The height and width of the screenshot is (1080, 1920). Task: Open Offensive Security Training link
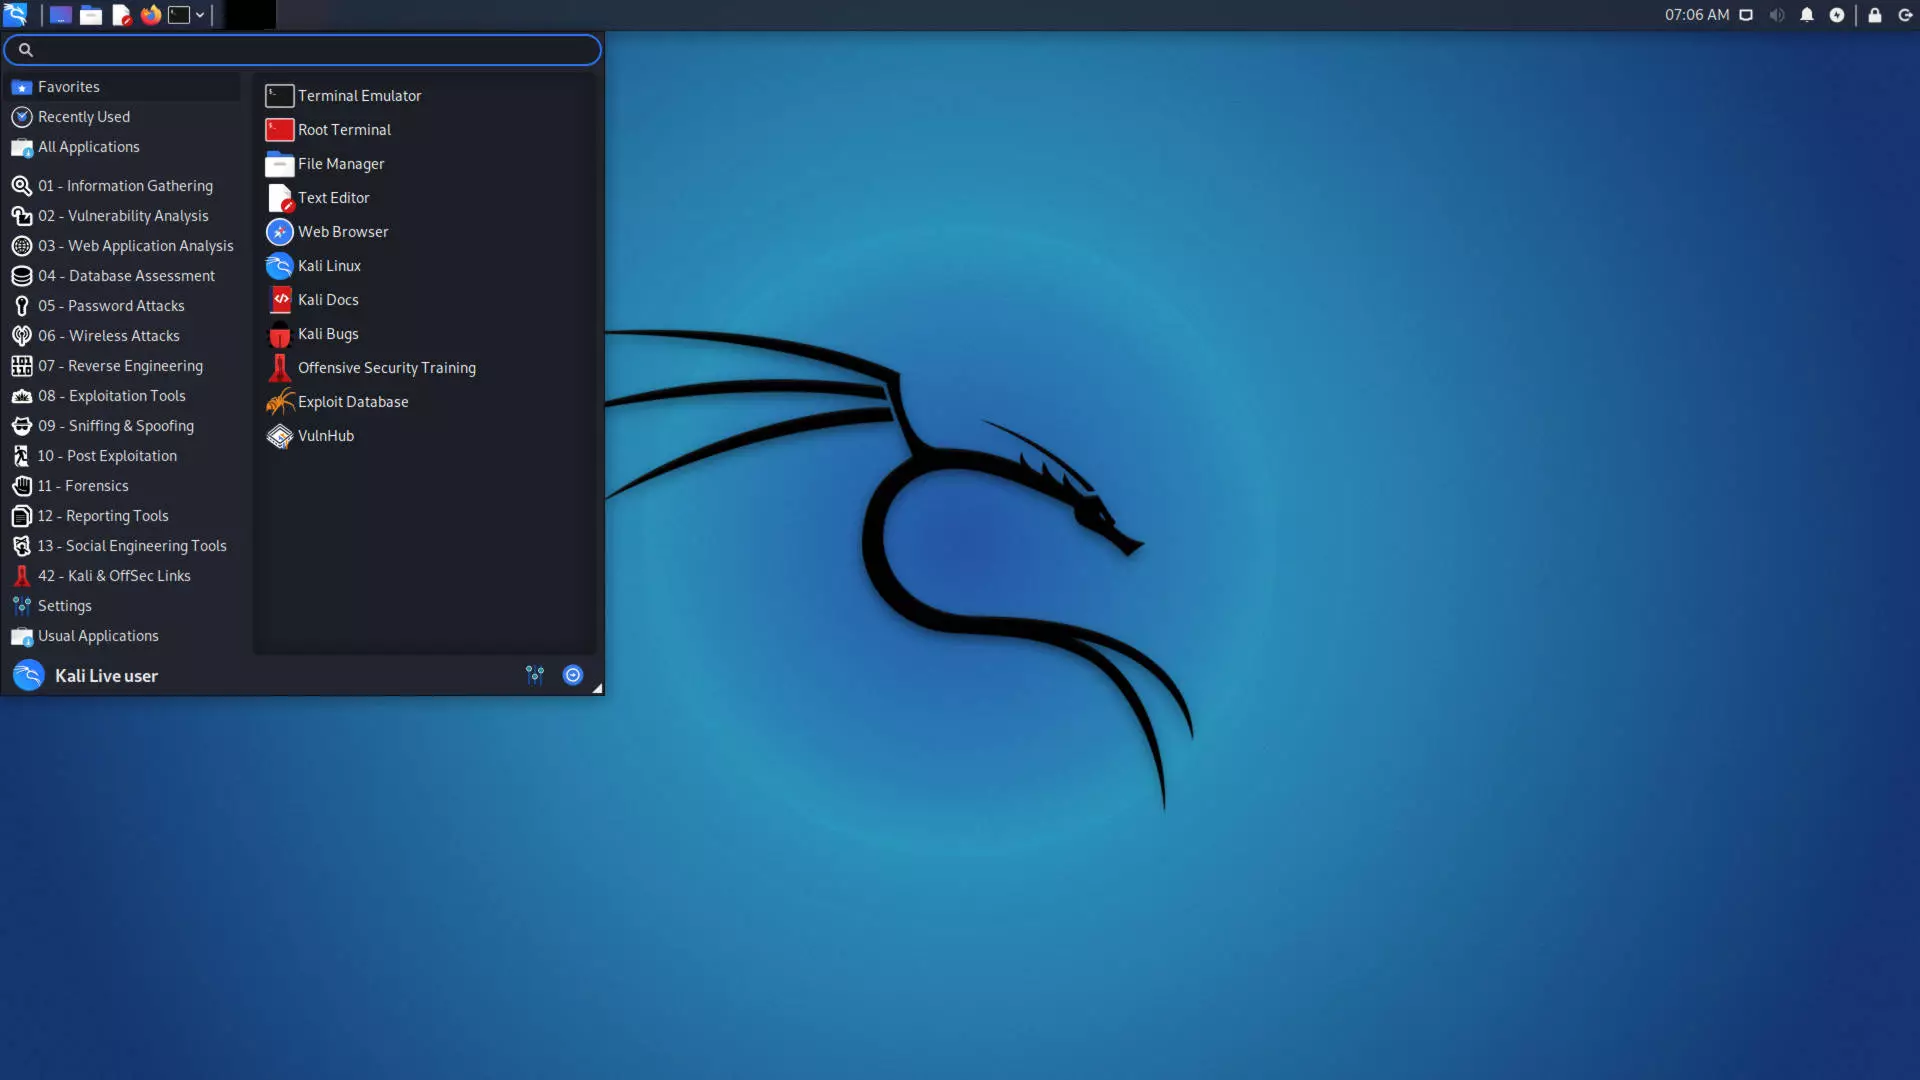tap(385, 367)
